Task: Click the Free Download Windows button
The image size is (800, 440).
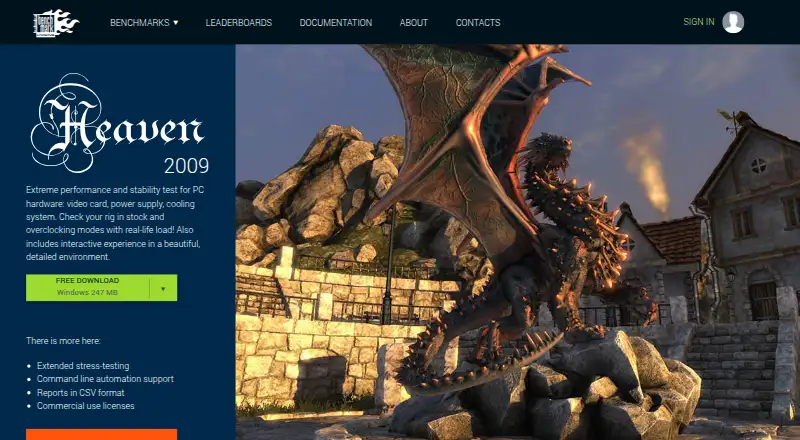Action: tap(87, 287)
